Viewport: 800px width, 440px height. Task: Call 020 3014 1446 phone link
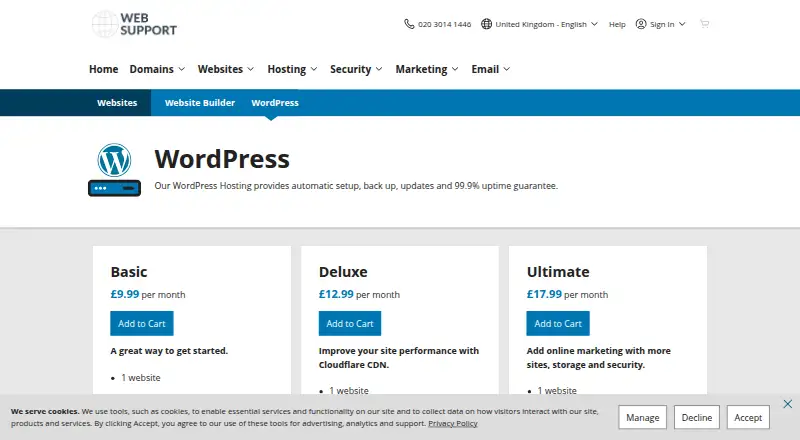click(444, 24)
